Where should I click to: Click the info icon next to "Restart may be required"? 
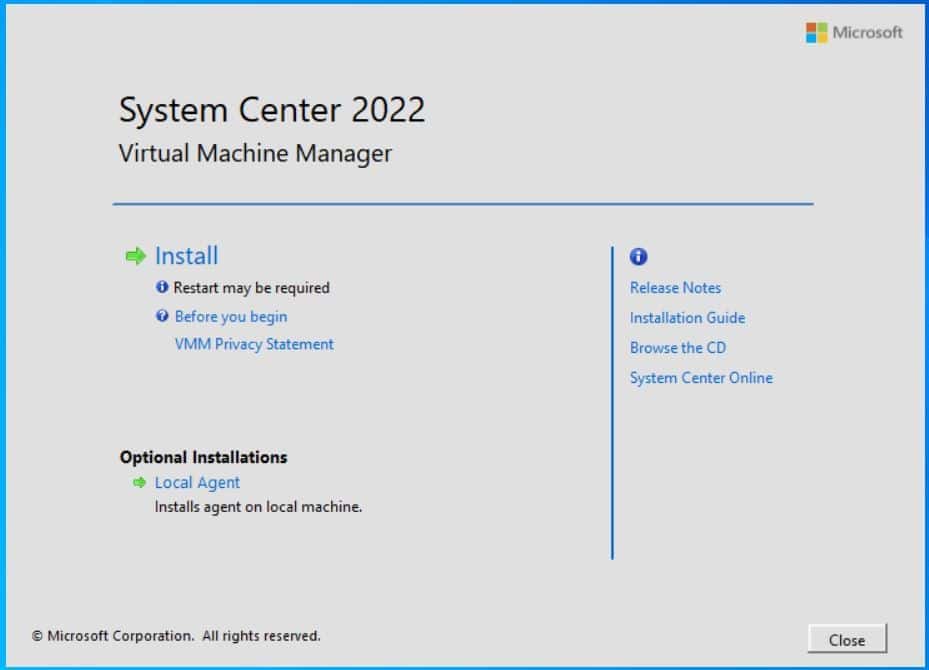tap(163, 288)
